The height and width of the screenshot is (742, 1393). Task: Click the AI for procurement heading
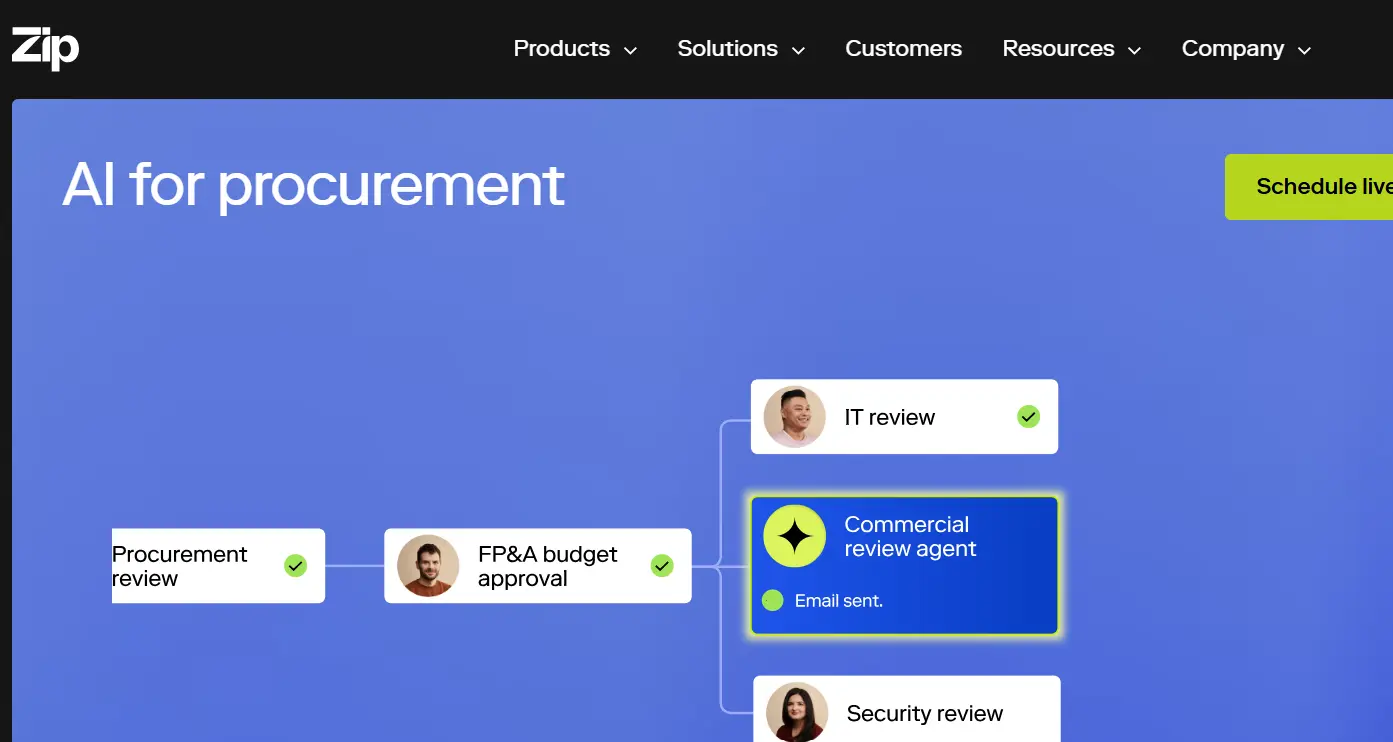314,185
